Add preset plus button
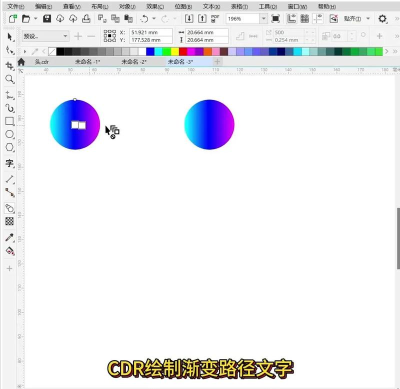 point(78,36)
